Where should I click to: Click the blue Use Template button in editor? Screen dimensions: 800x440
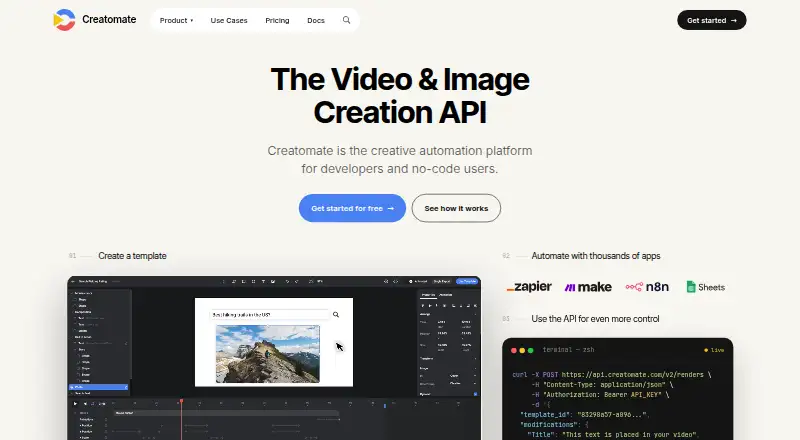click(467, 281)
